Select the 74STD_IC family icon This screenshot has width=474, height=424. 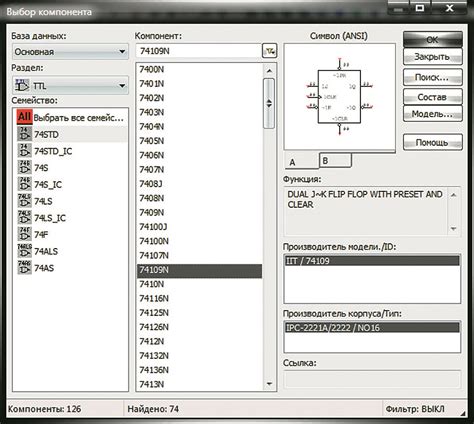tap(24, 151)
